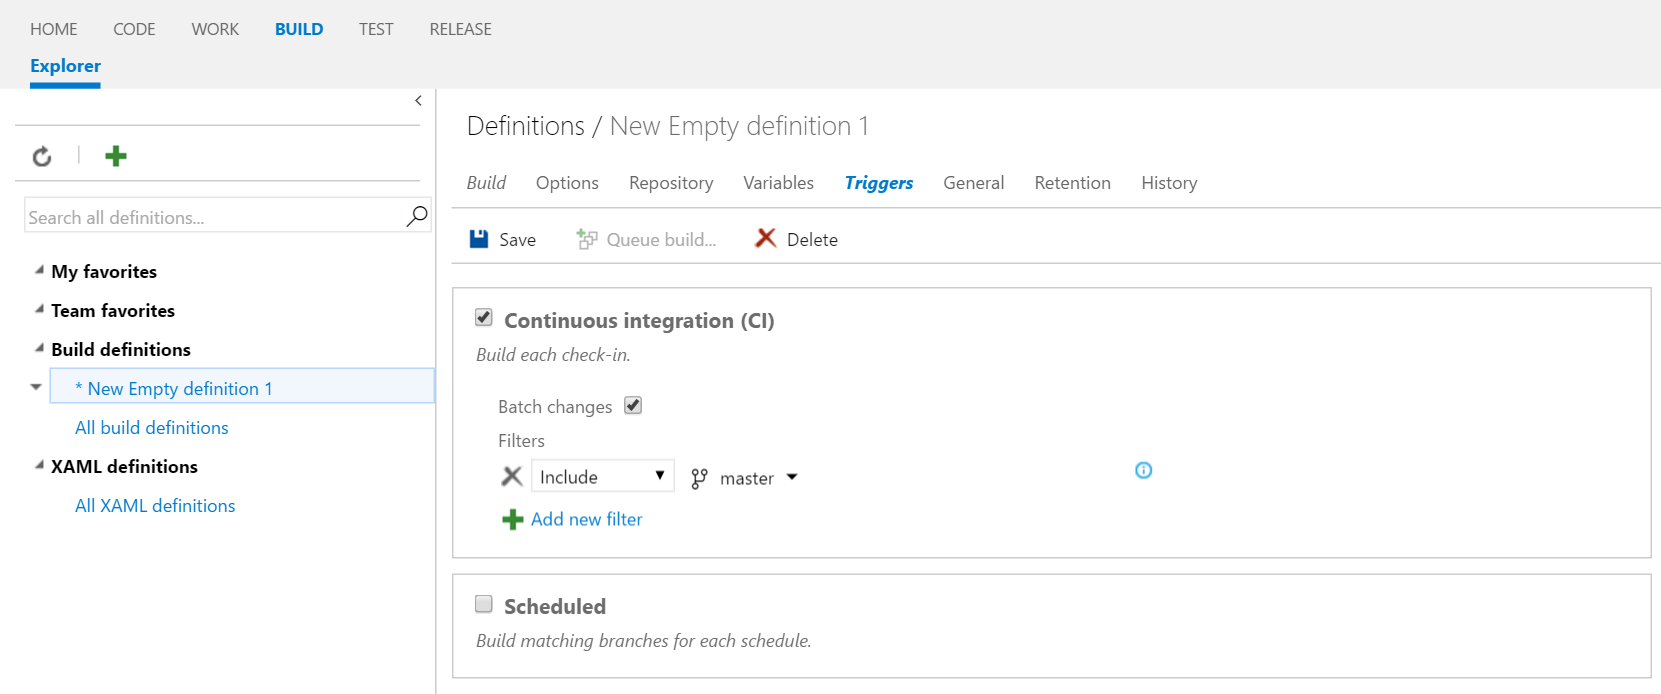The image size is (1661, 694).
Task: Click the Save floppy disk icon
Action: [479, 239]
